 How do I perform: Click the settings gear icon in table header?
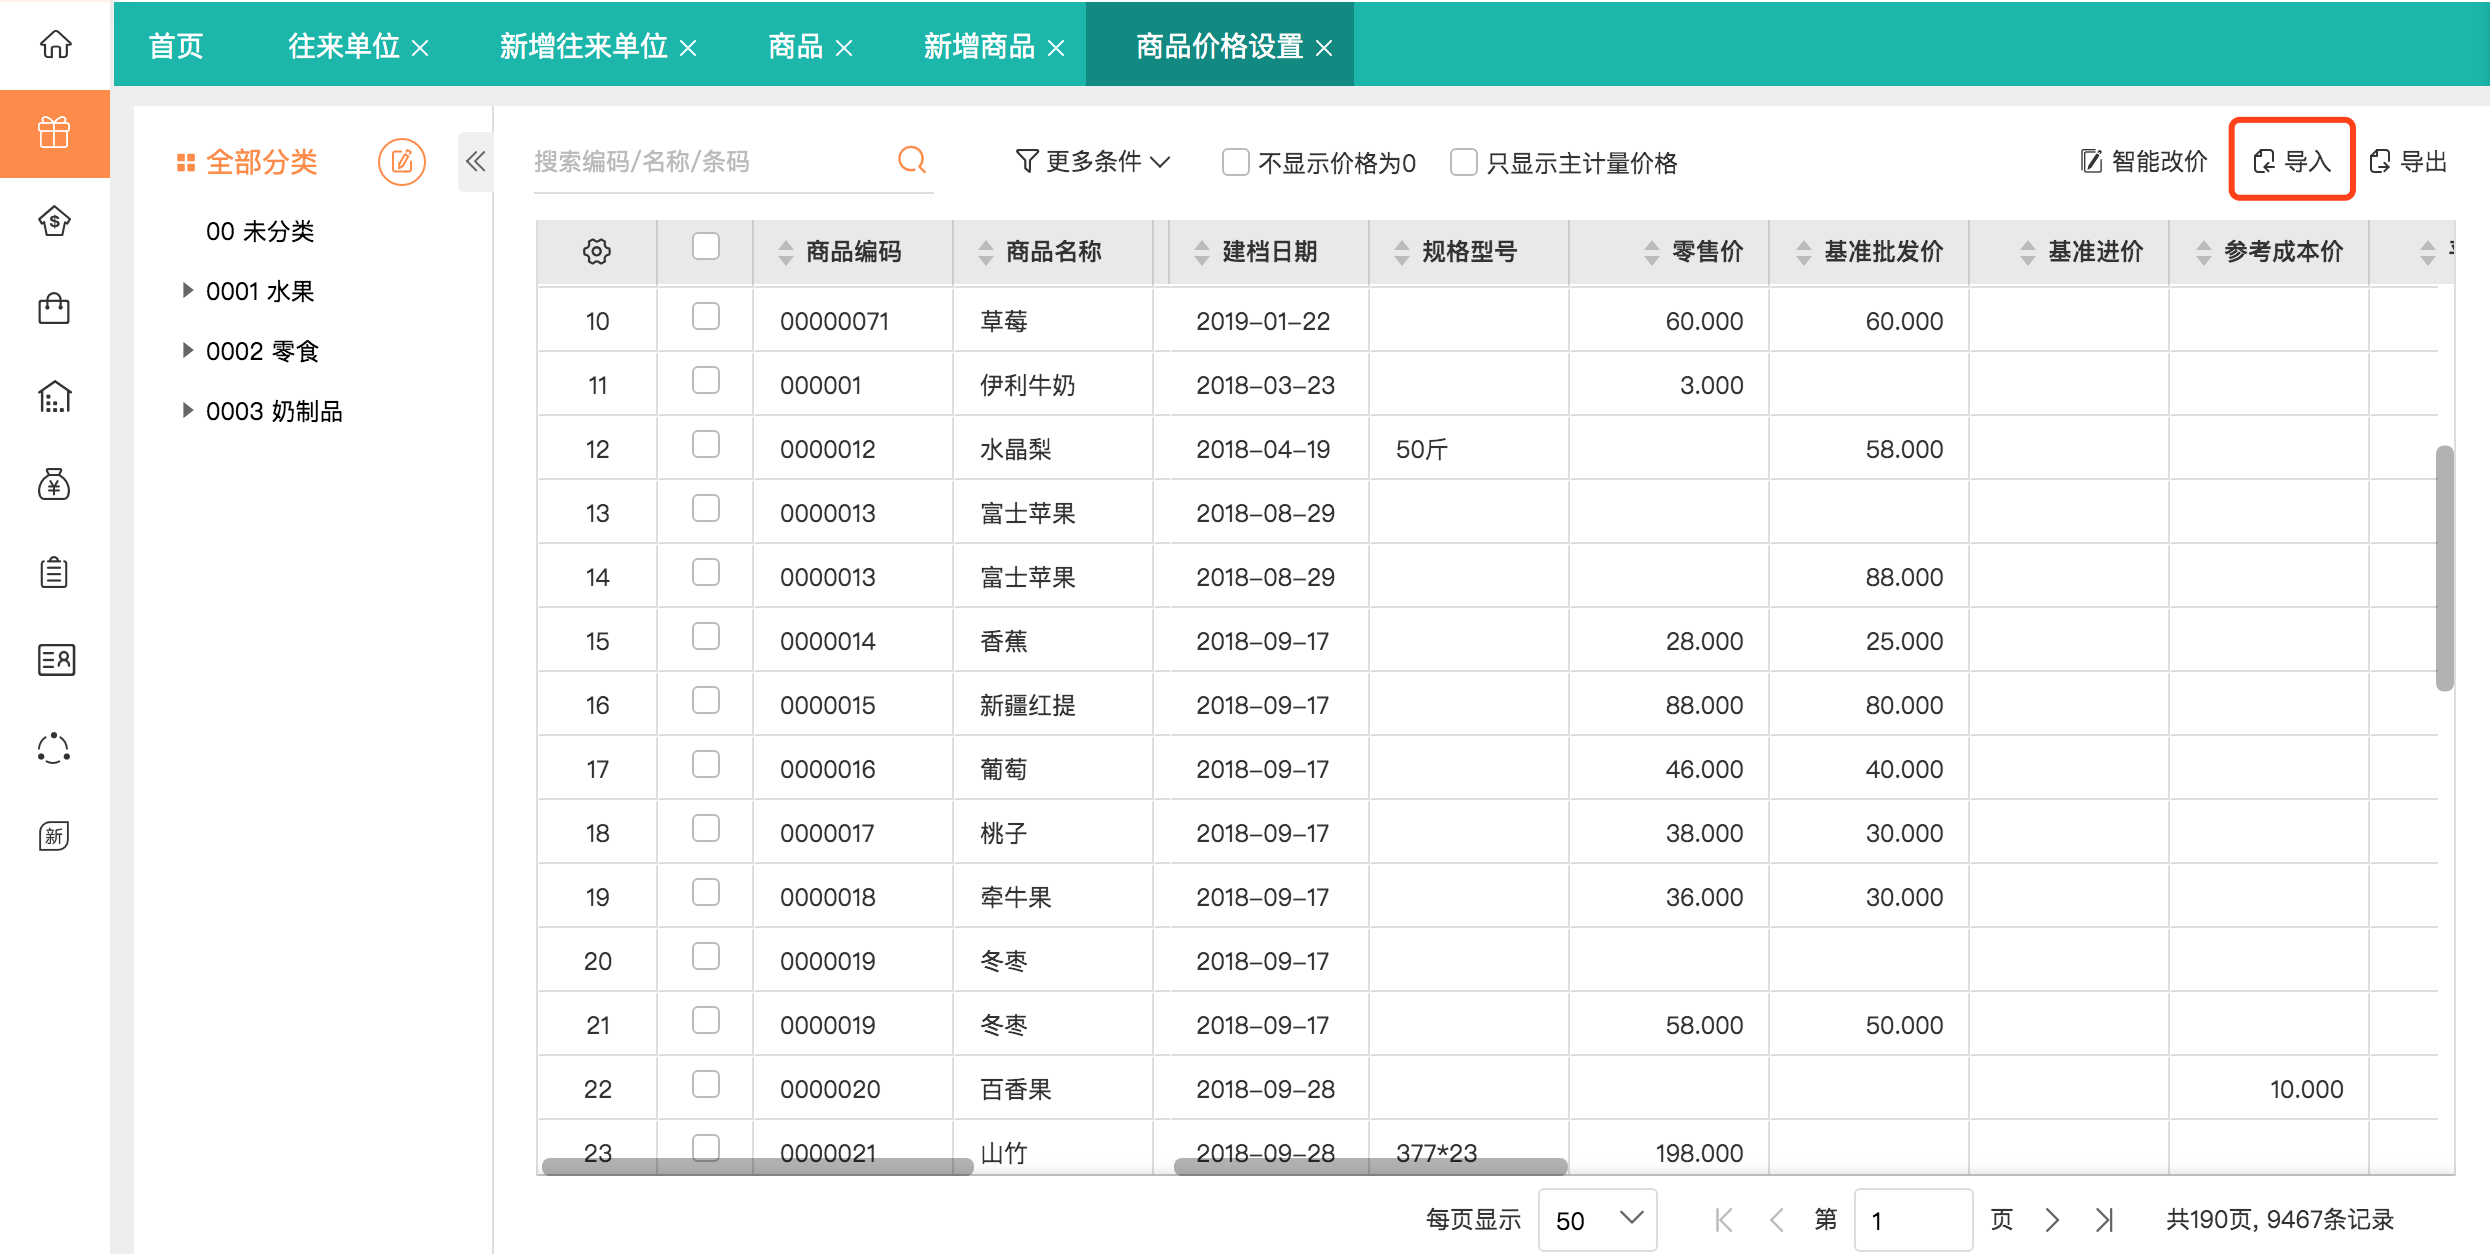(x=597, y=253)
